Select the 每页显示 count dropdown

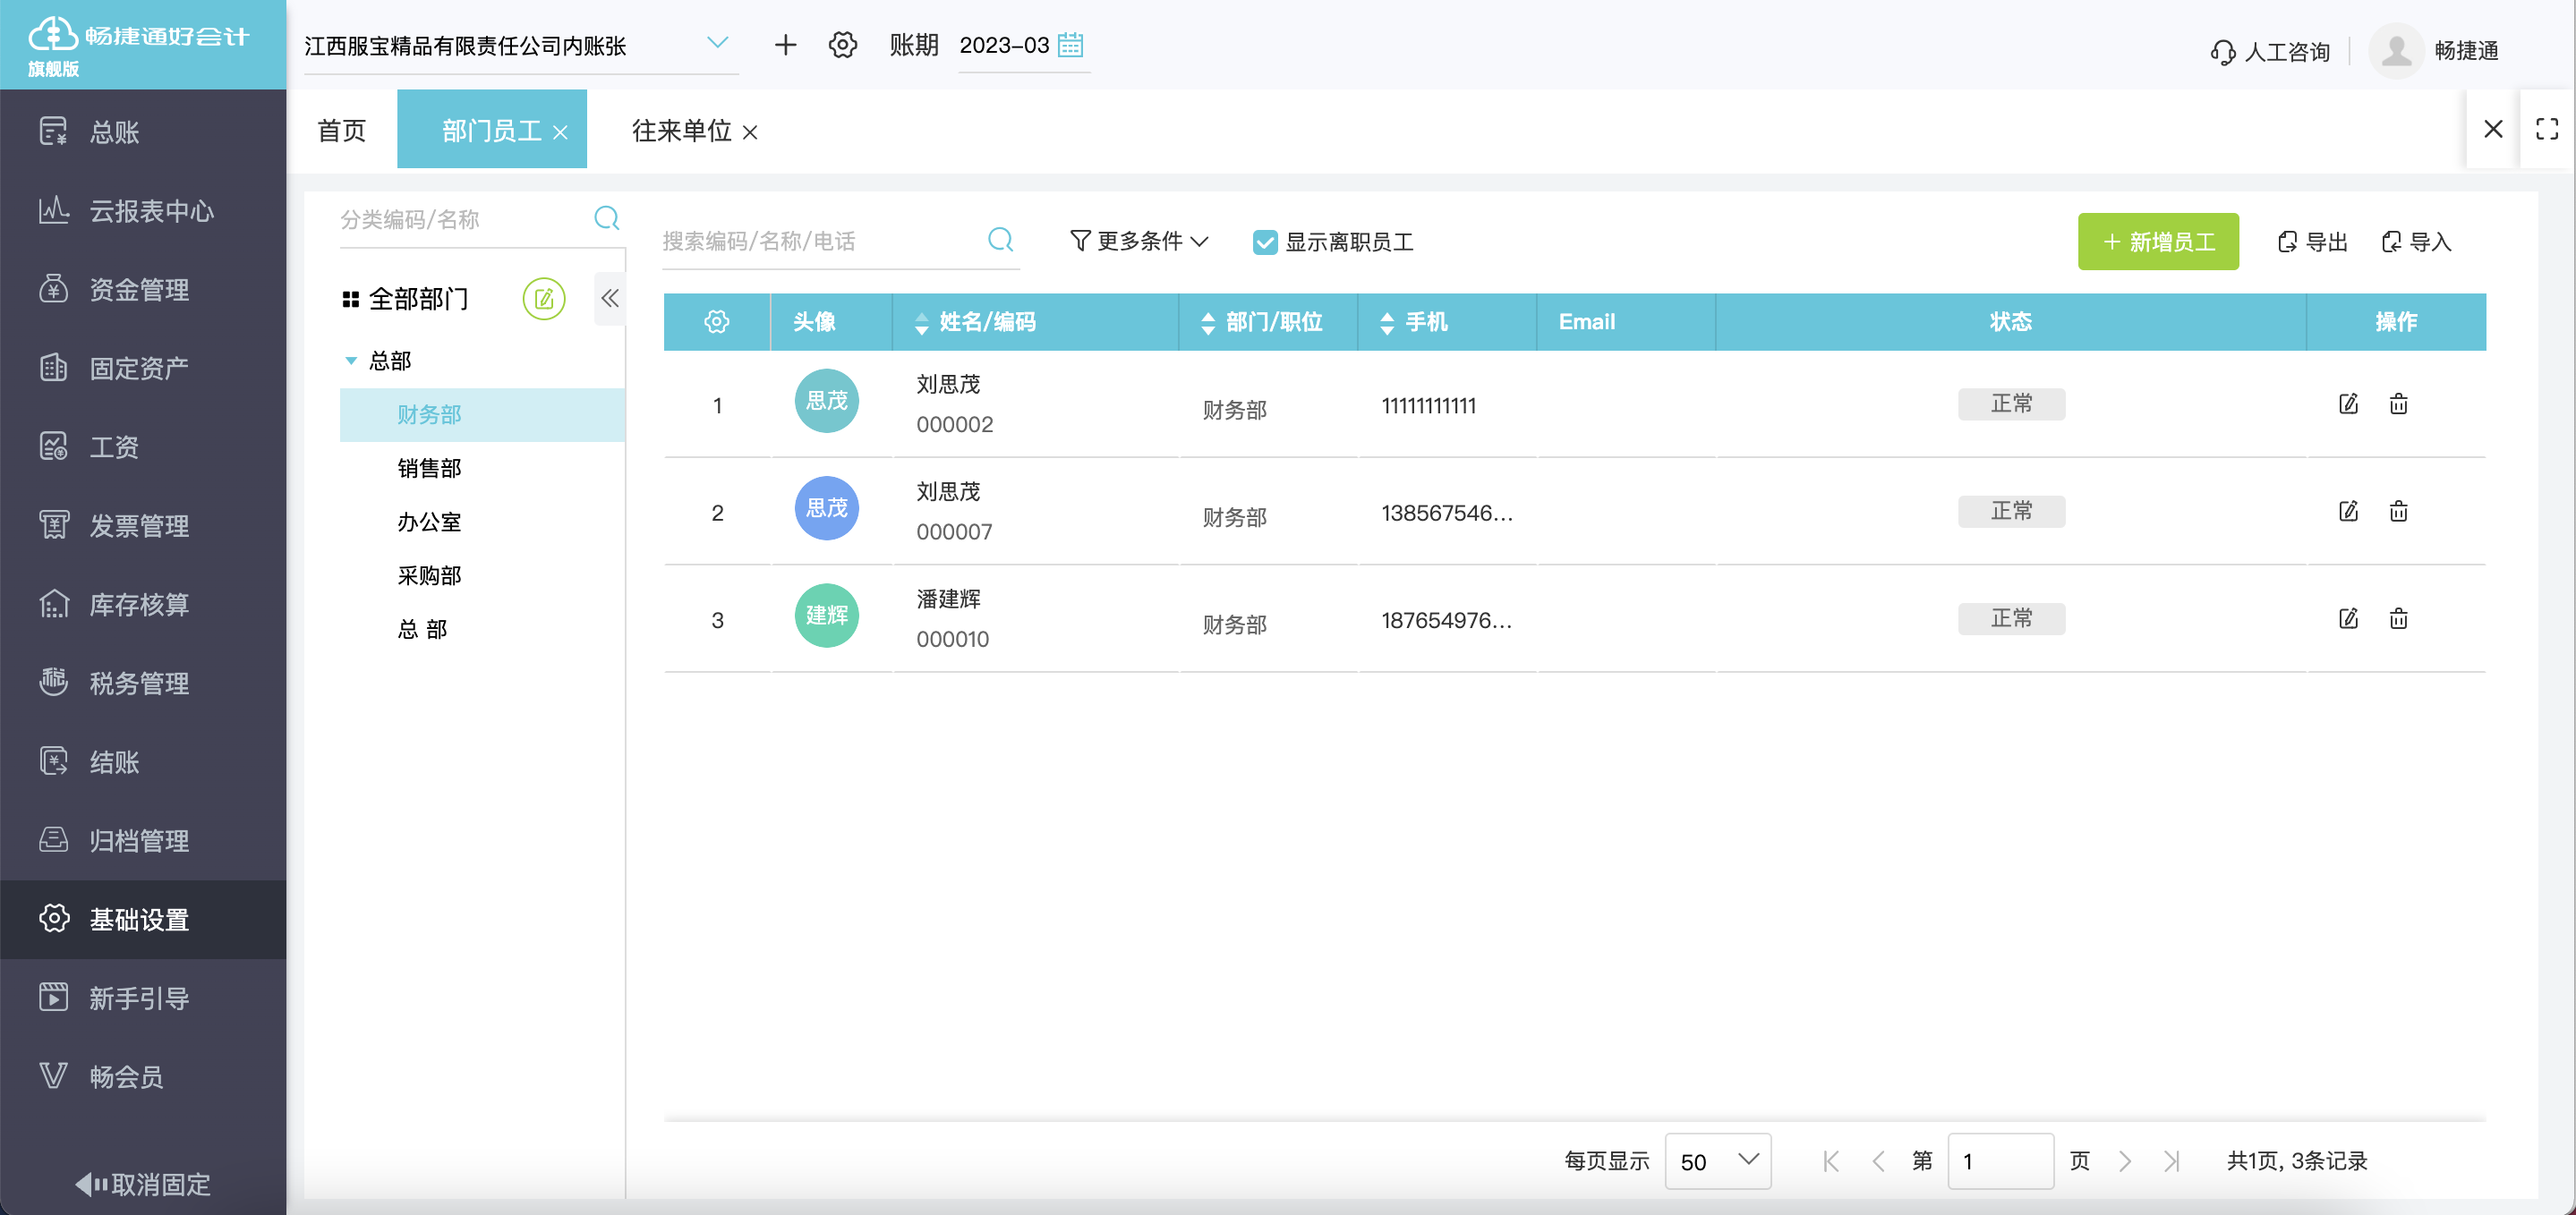coord(1715,1160)
